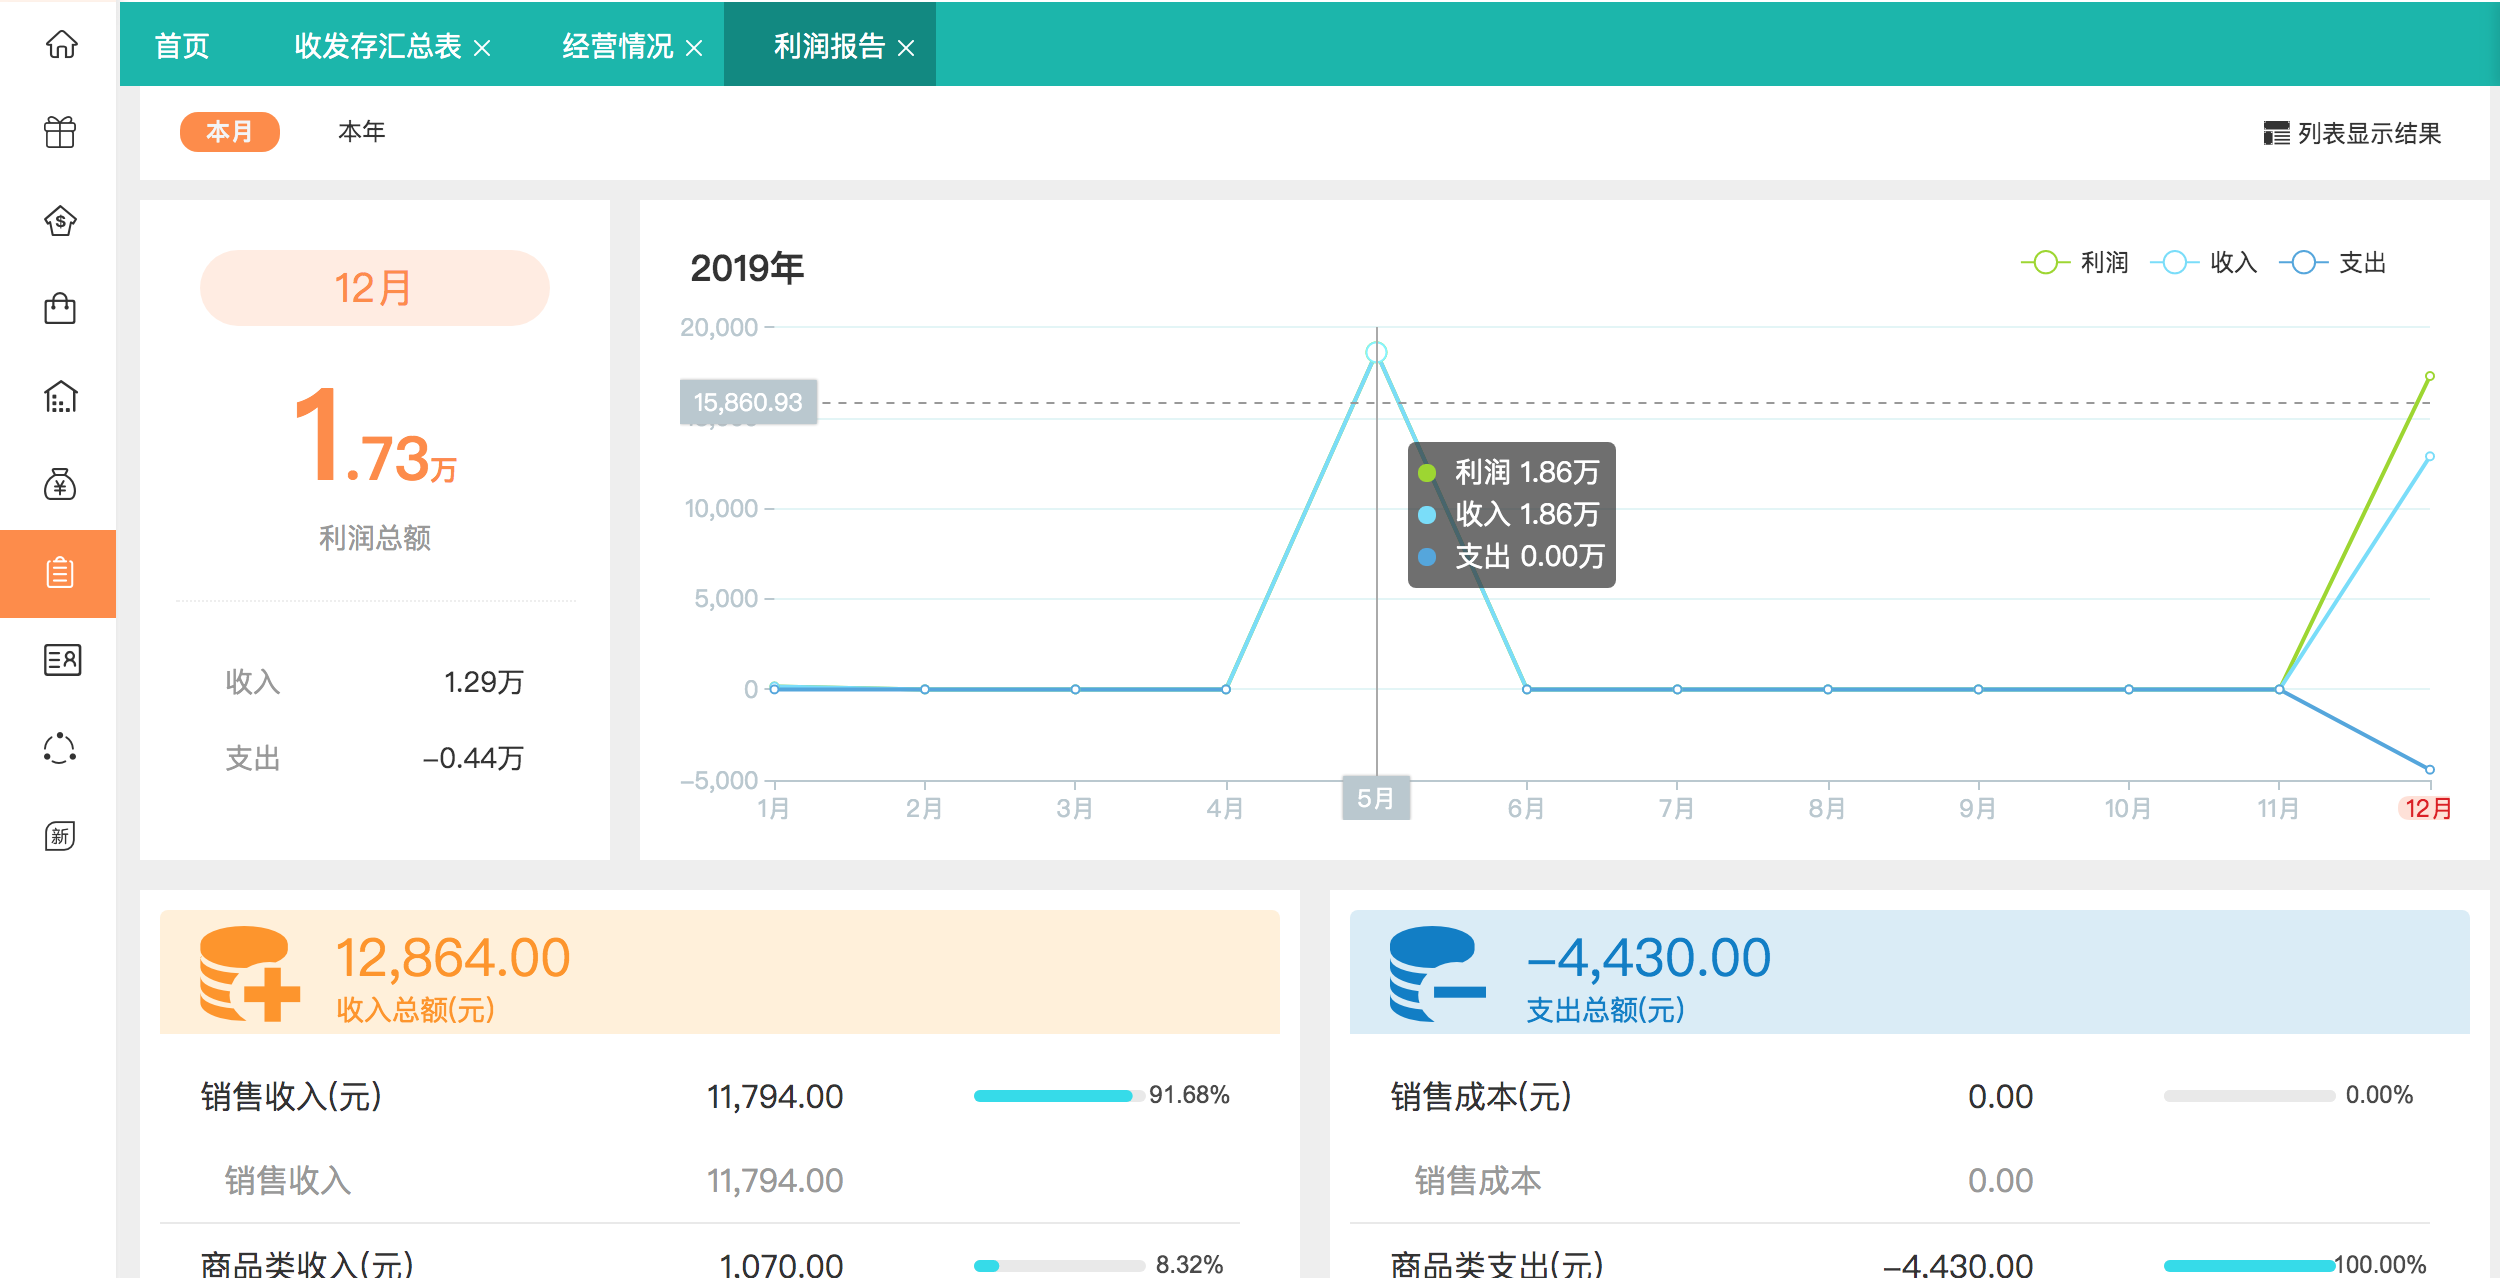Click the sync/refresh icon in sidebar
Viewport: 2500px width, 1278px height.
60,747
